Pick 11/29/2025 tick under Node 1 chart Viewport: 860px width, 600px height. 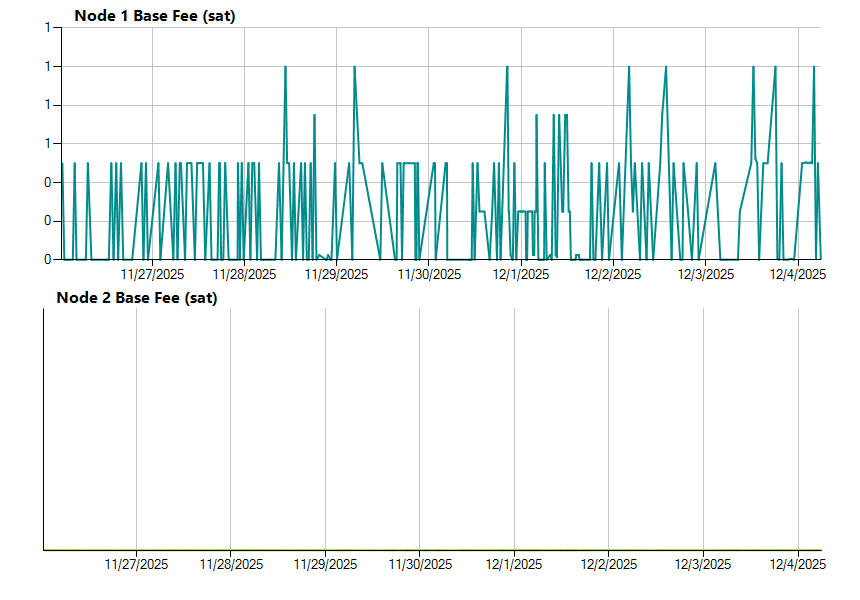click(336, 273)
